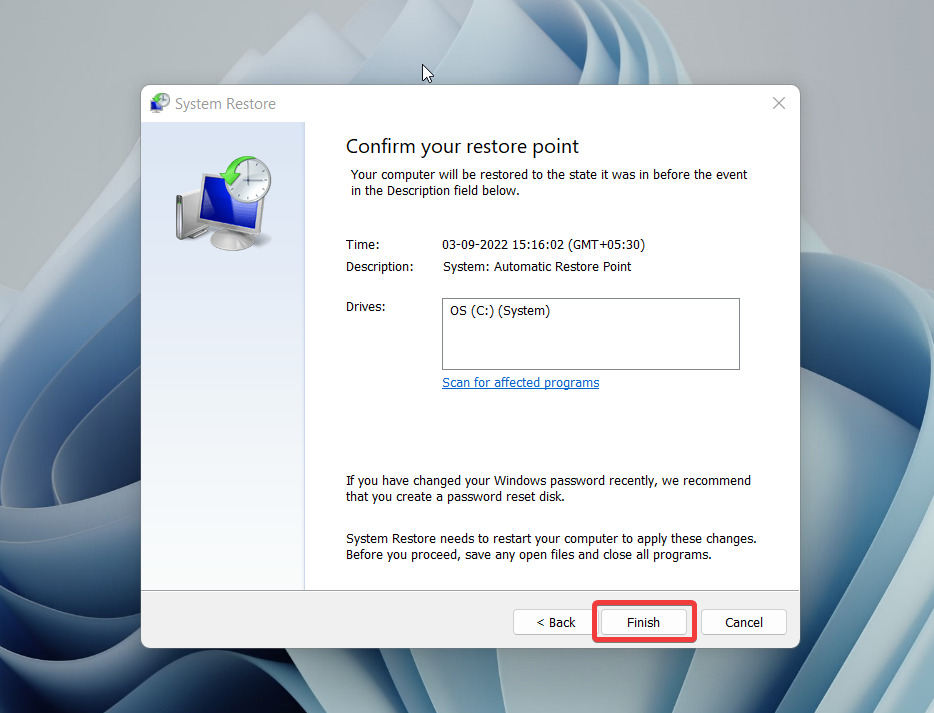Viewport: 934px width, 713px height.
Task: Click the desktop wallpaper outside the dialog
Action: [70, 400]
